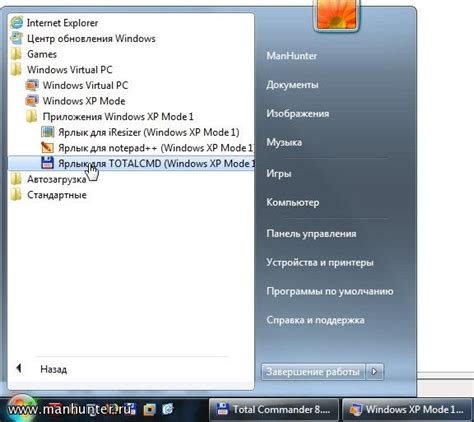Click the Windows Virtual PC program icon

[x=32, y=85]
